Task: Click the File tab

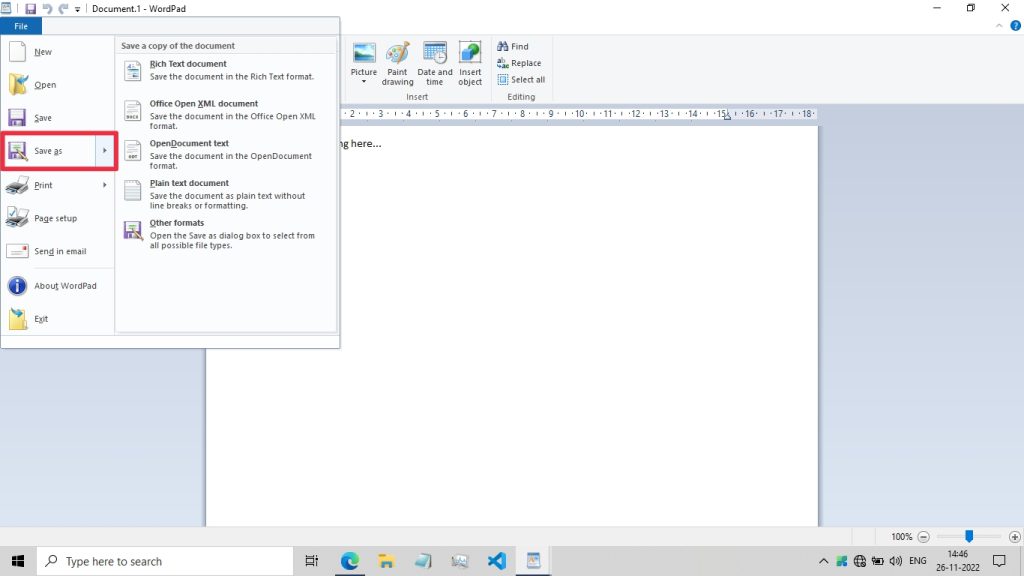Action: 21,26
